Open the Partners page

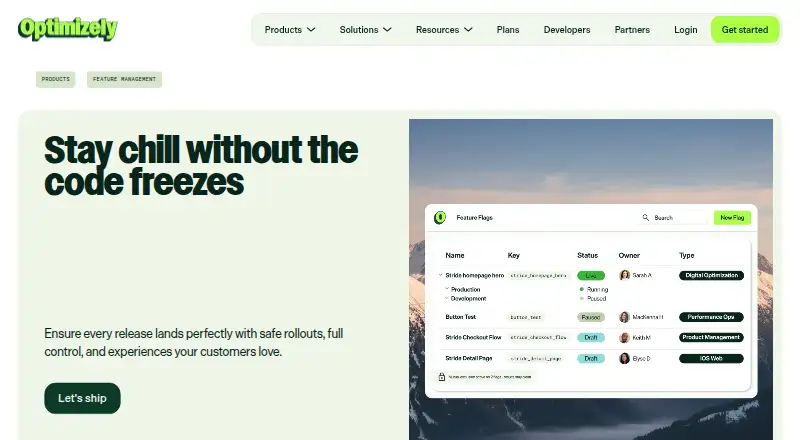tap(632, 30)
